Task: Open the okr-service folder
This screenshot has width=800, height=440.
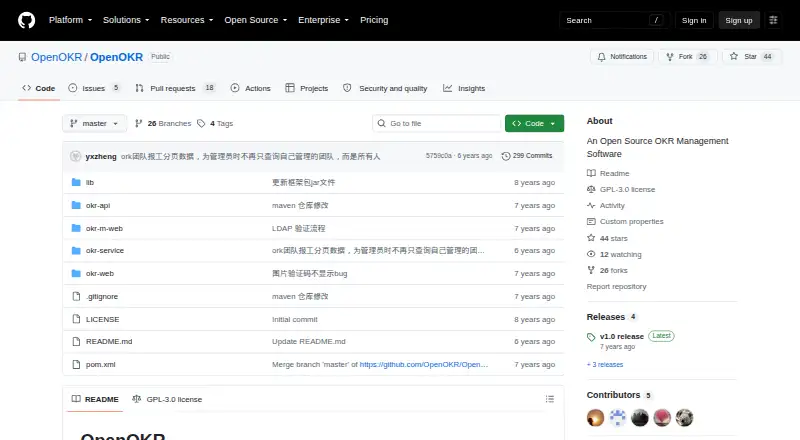Action: 105,250
